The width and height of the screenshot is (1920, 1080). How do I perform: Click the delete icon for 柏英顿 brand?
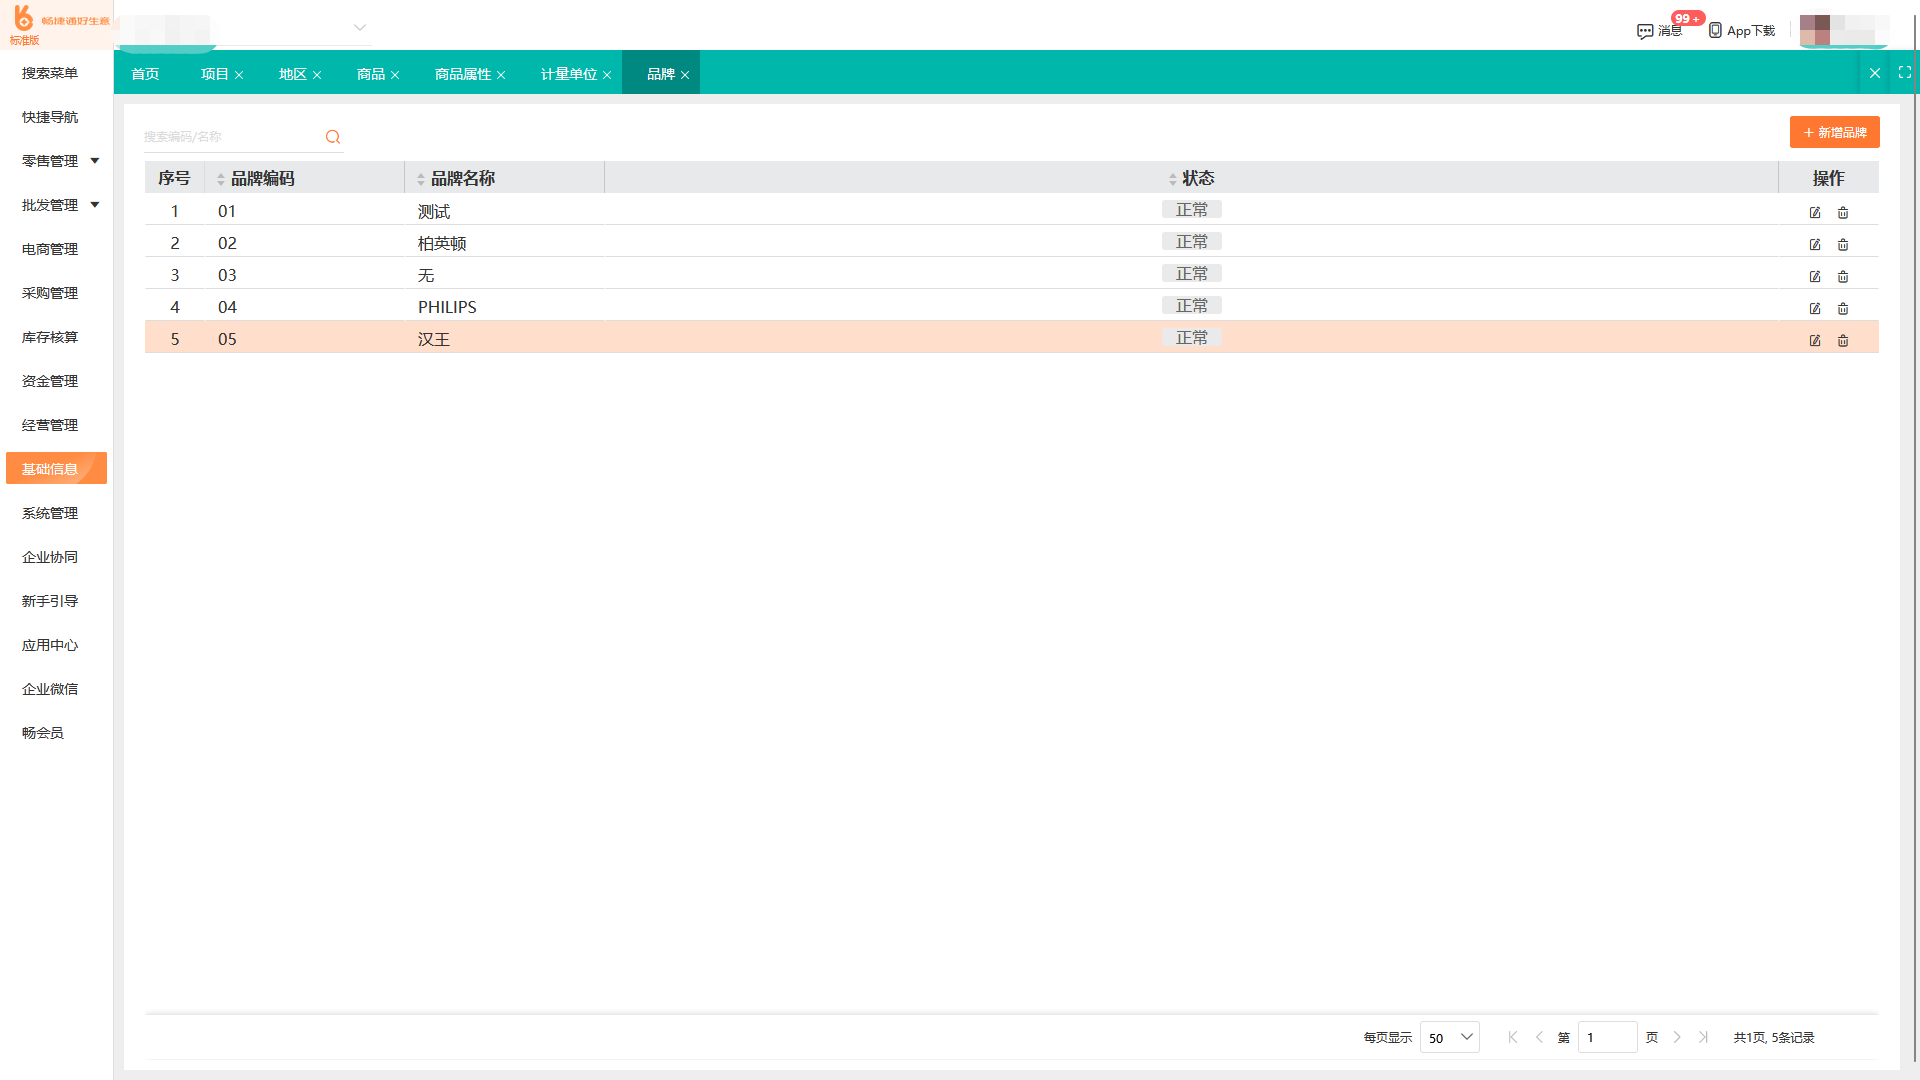click(x=1844, y=243)
